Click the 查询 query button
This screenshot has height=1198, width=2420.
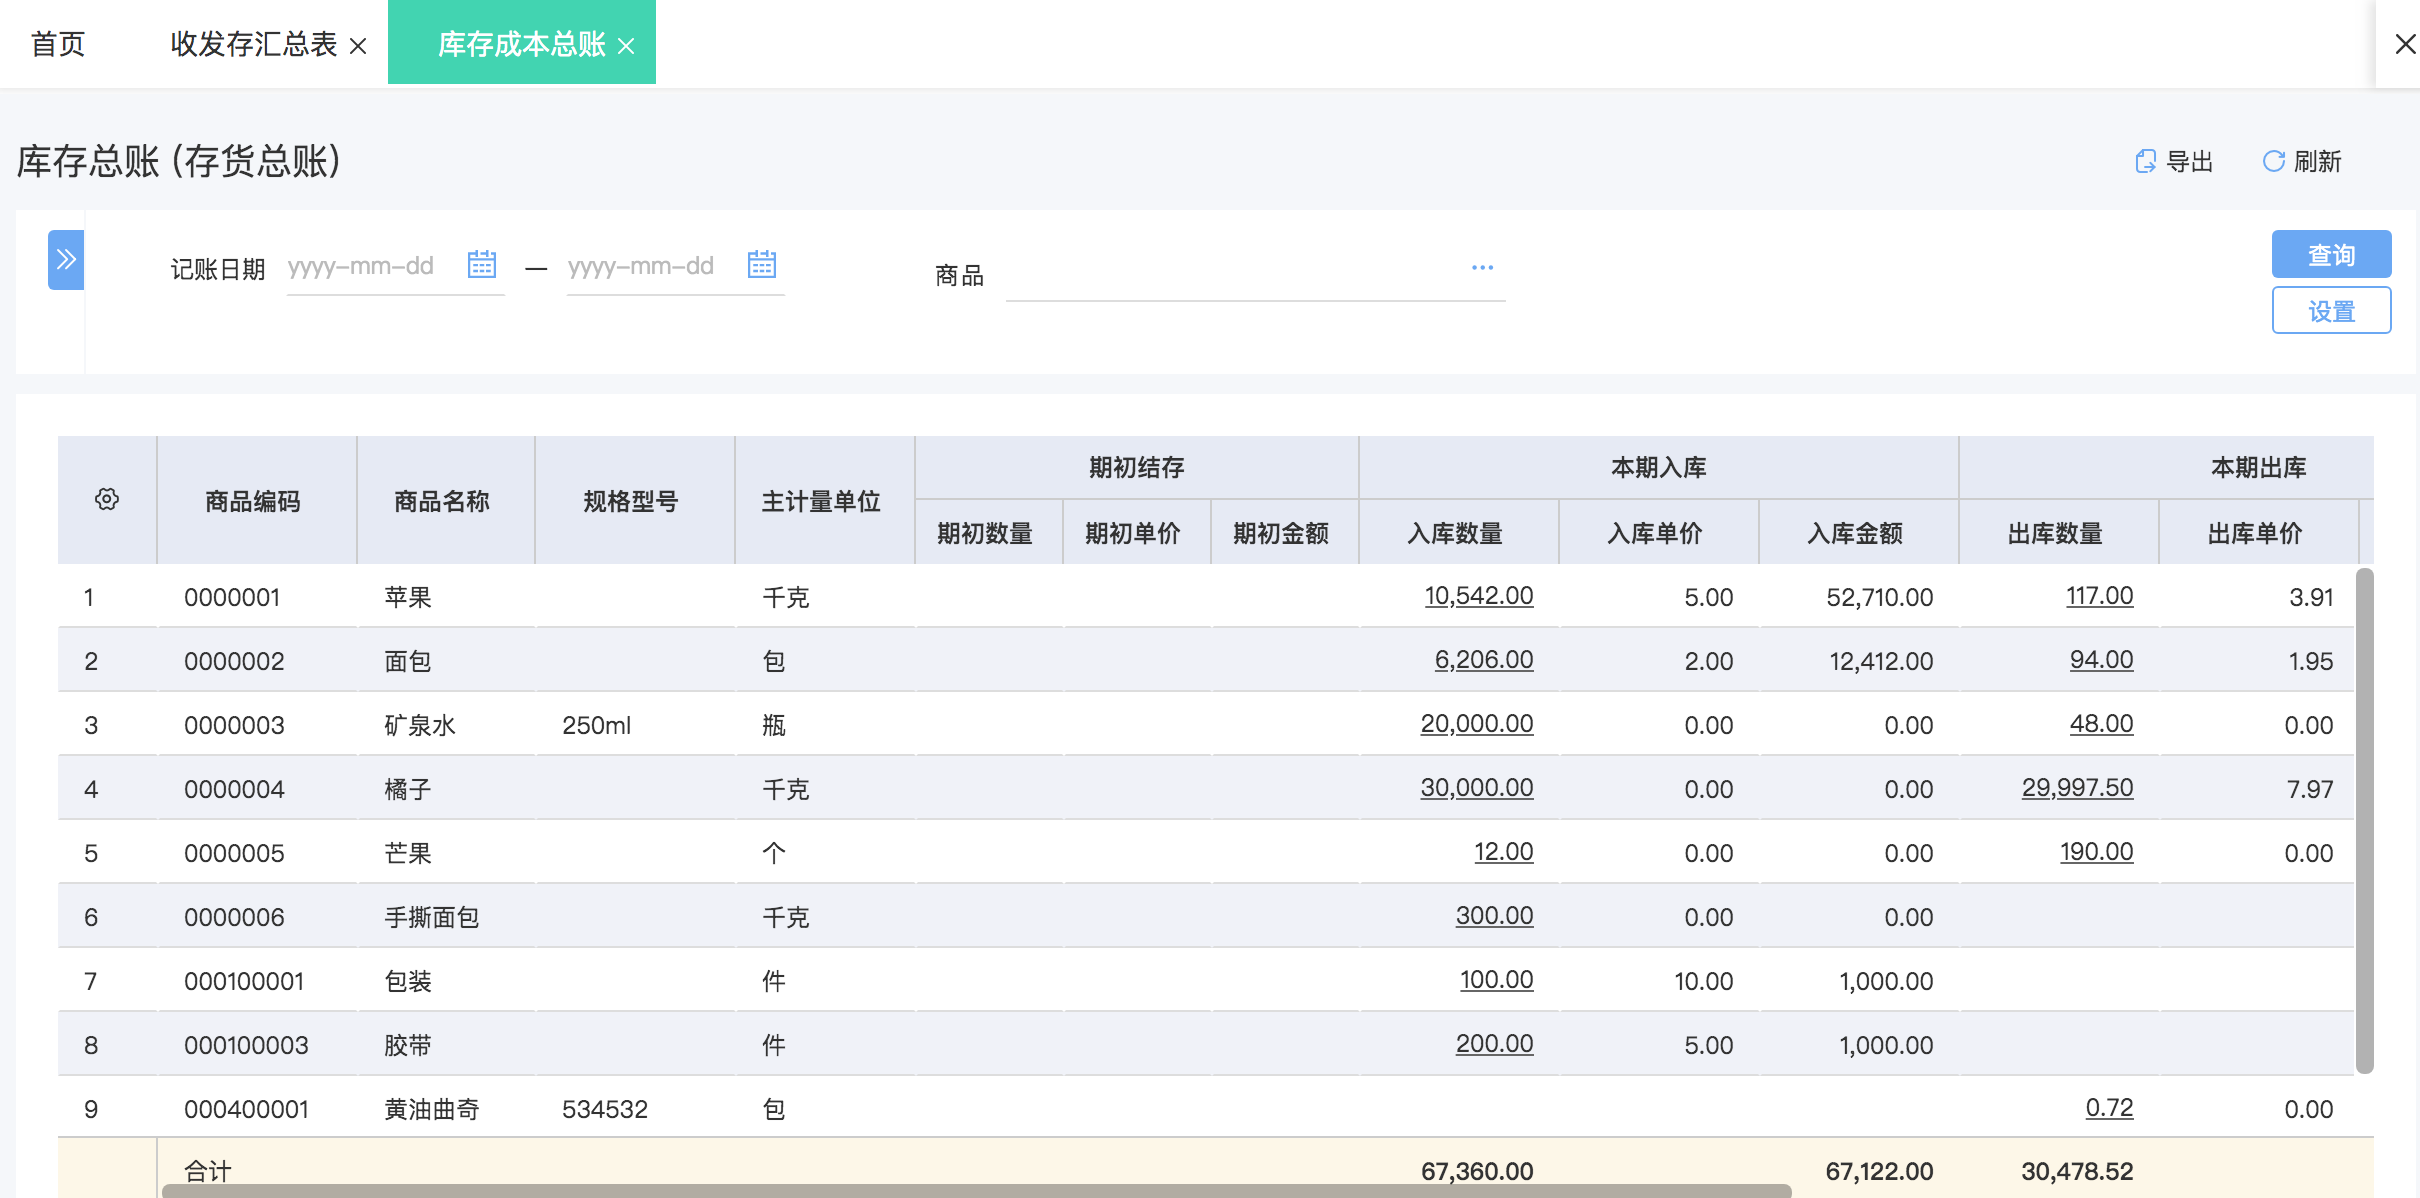coord(2330,255)
